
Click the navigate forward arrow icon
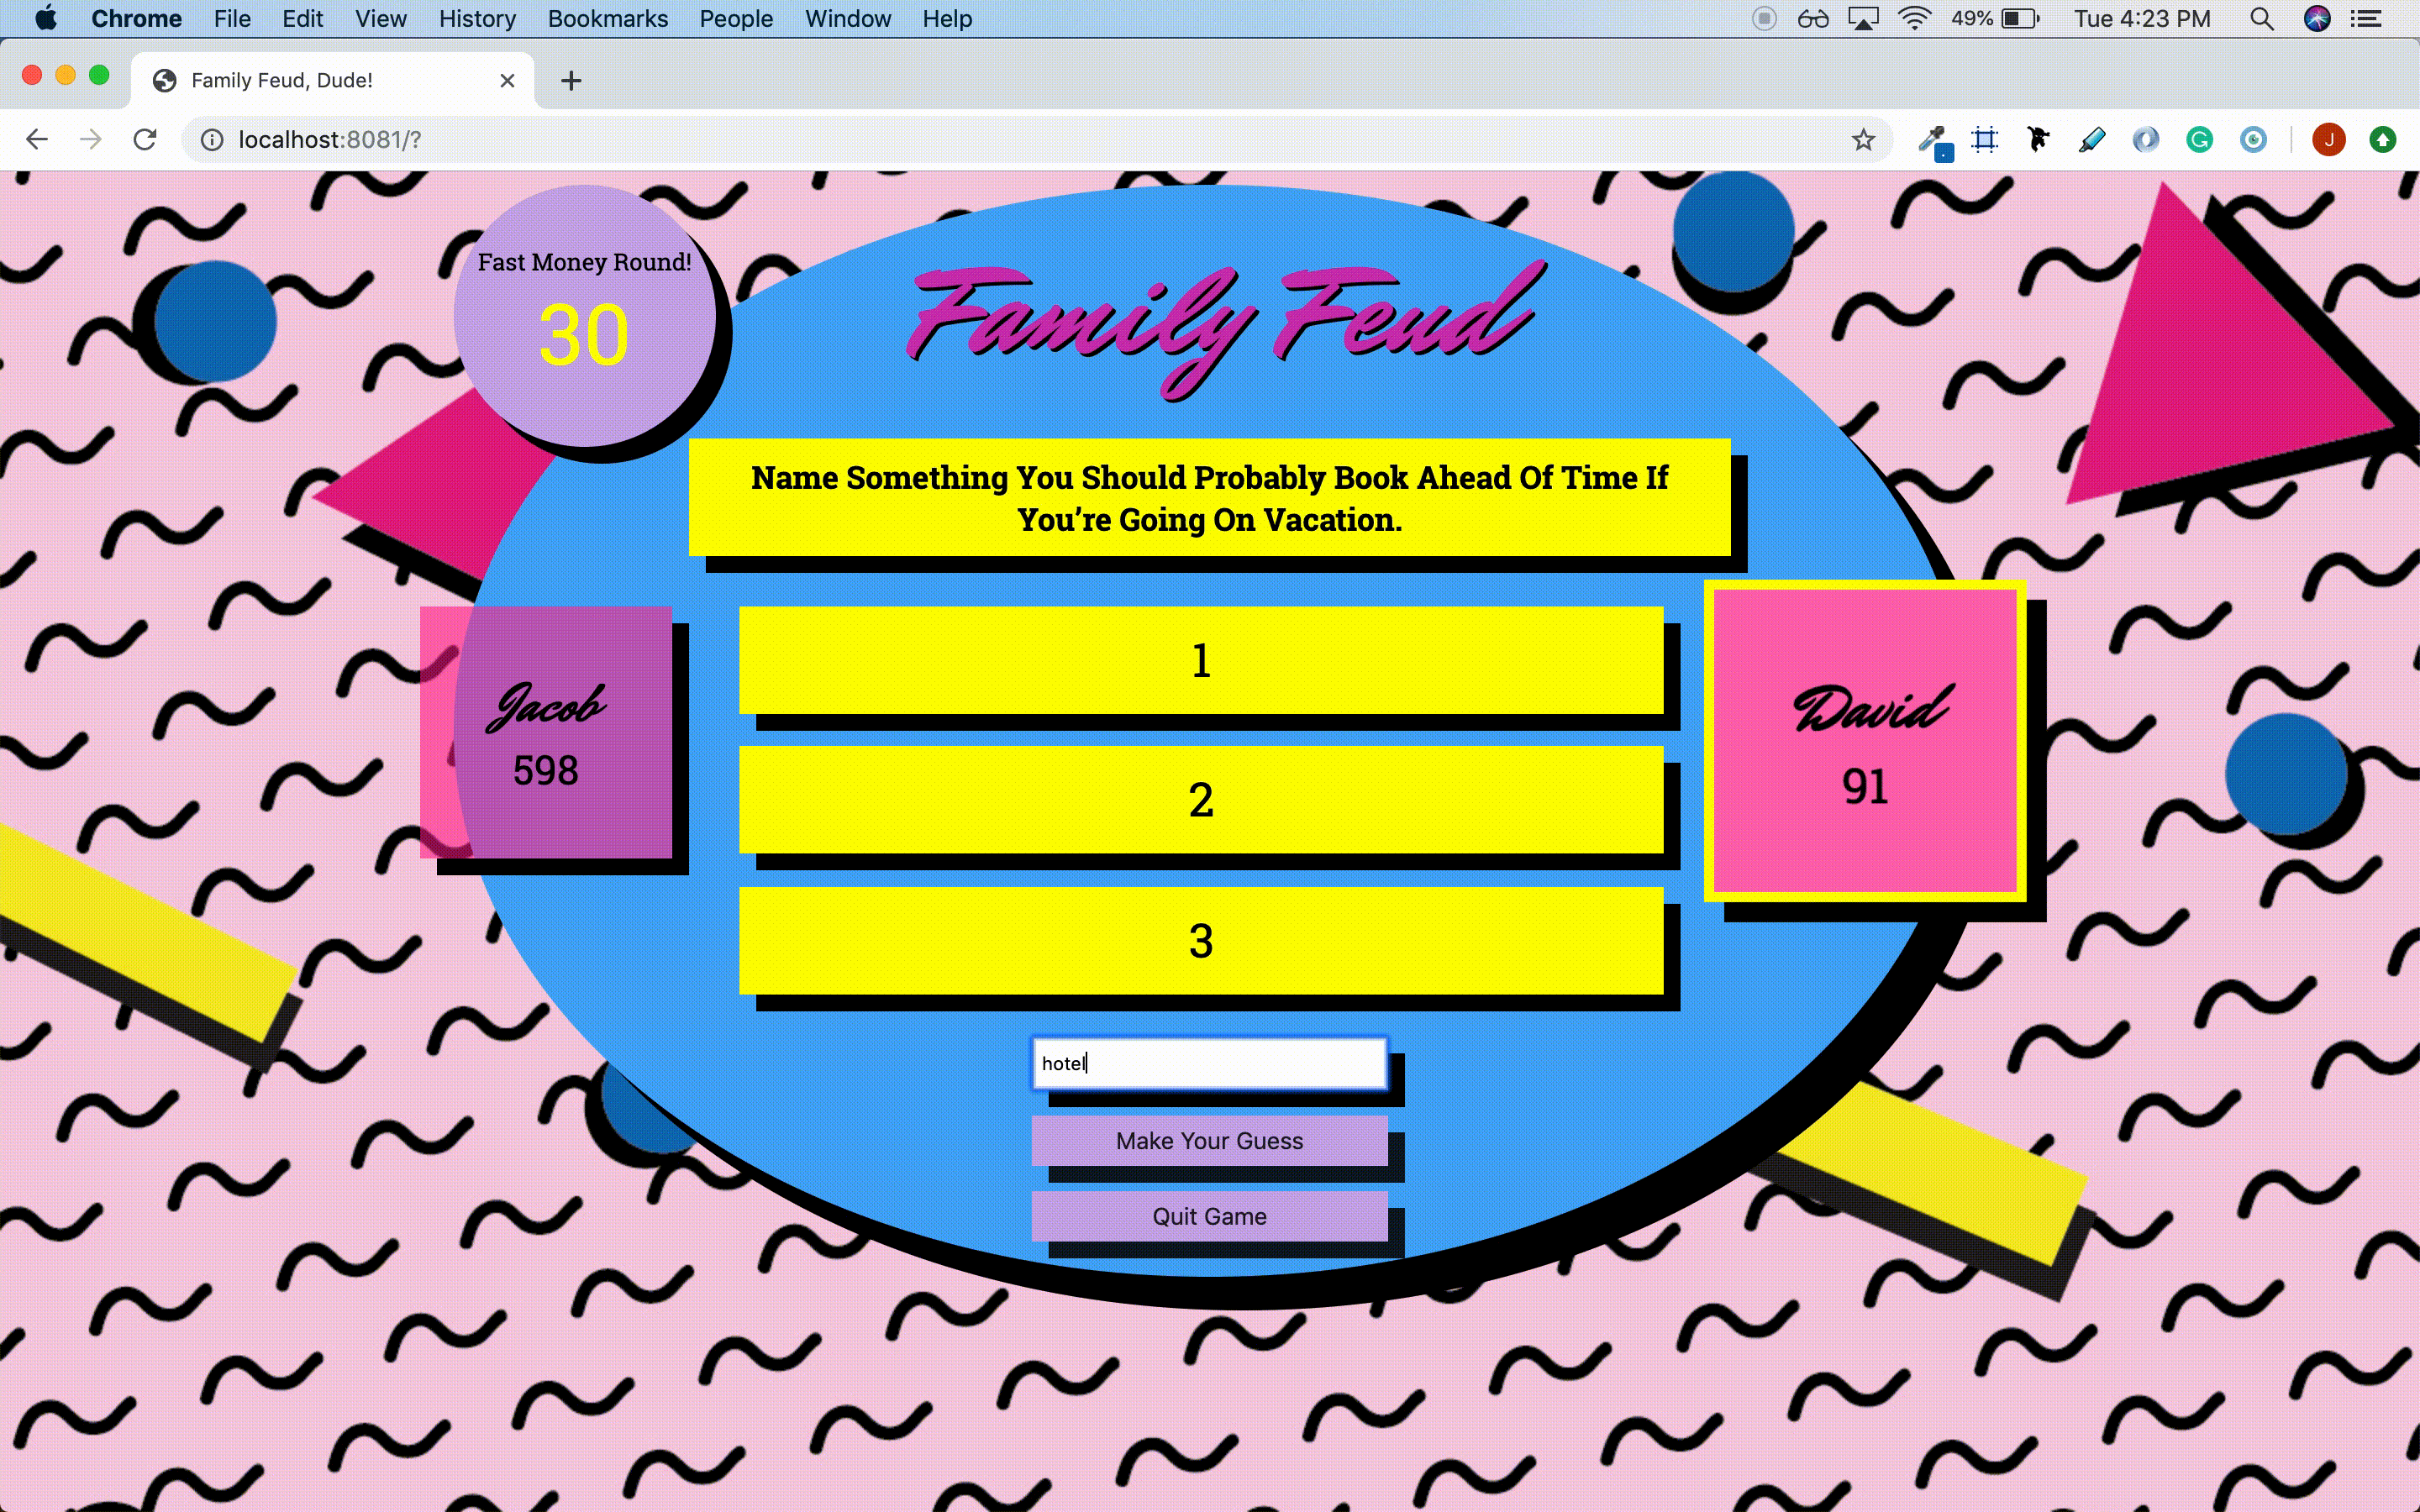click(x=89, y=139)
